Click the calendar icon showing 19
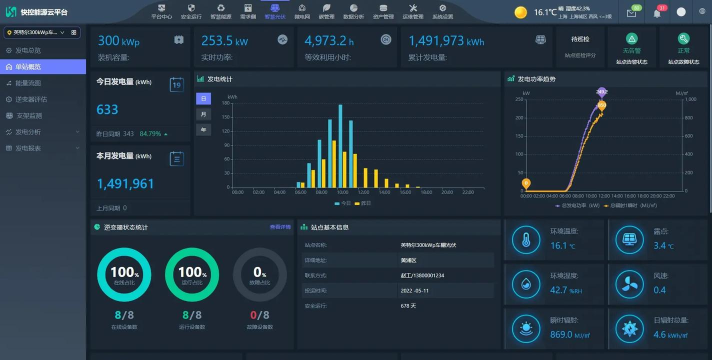Image resolution: width=712 pixels, height=360 pixels. (177, 84)
